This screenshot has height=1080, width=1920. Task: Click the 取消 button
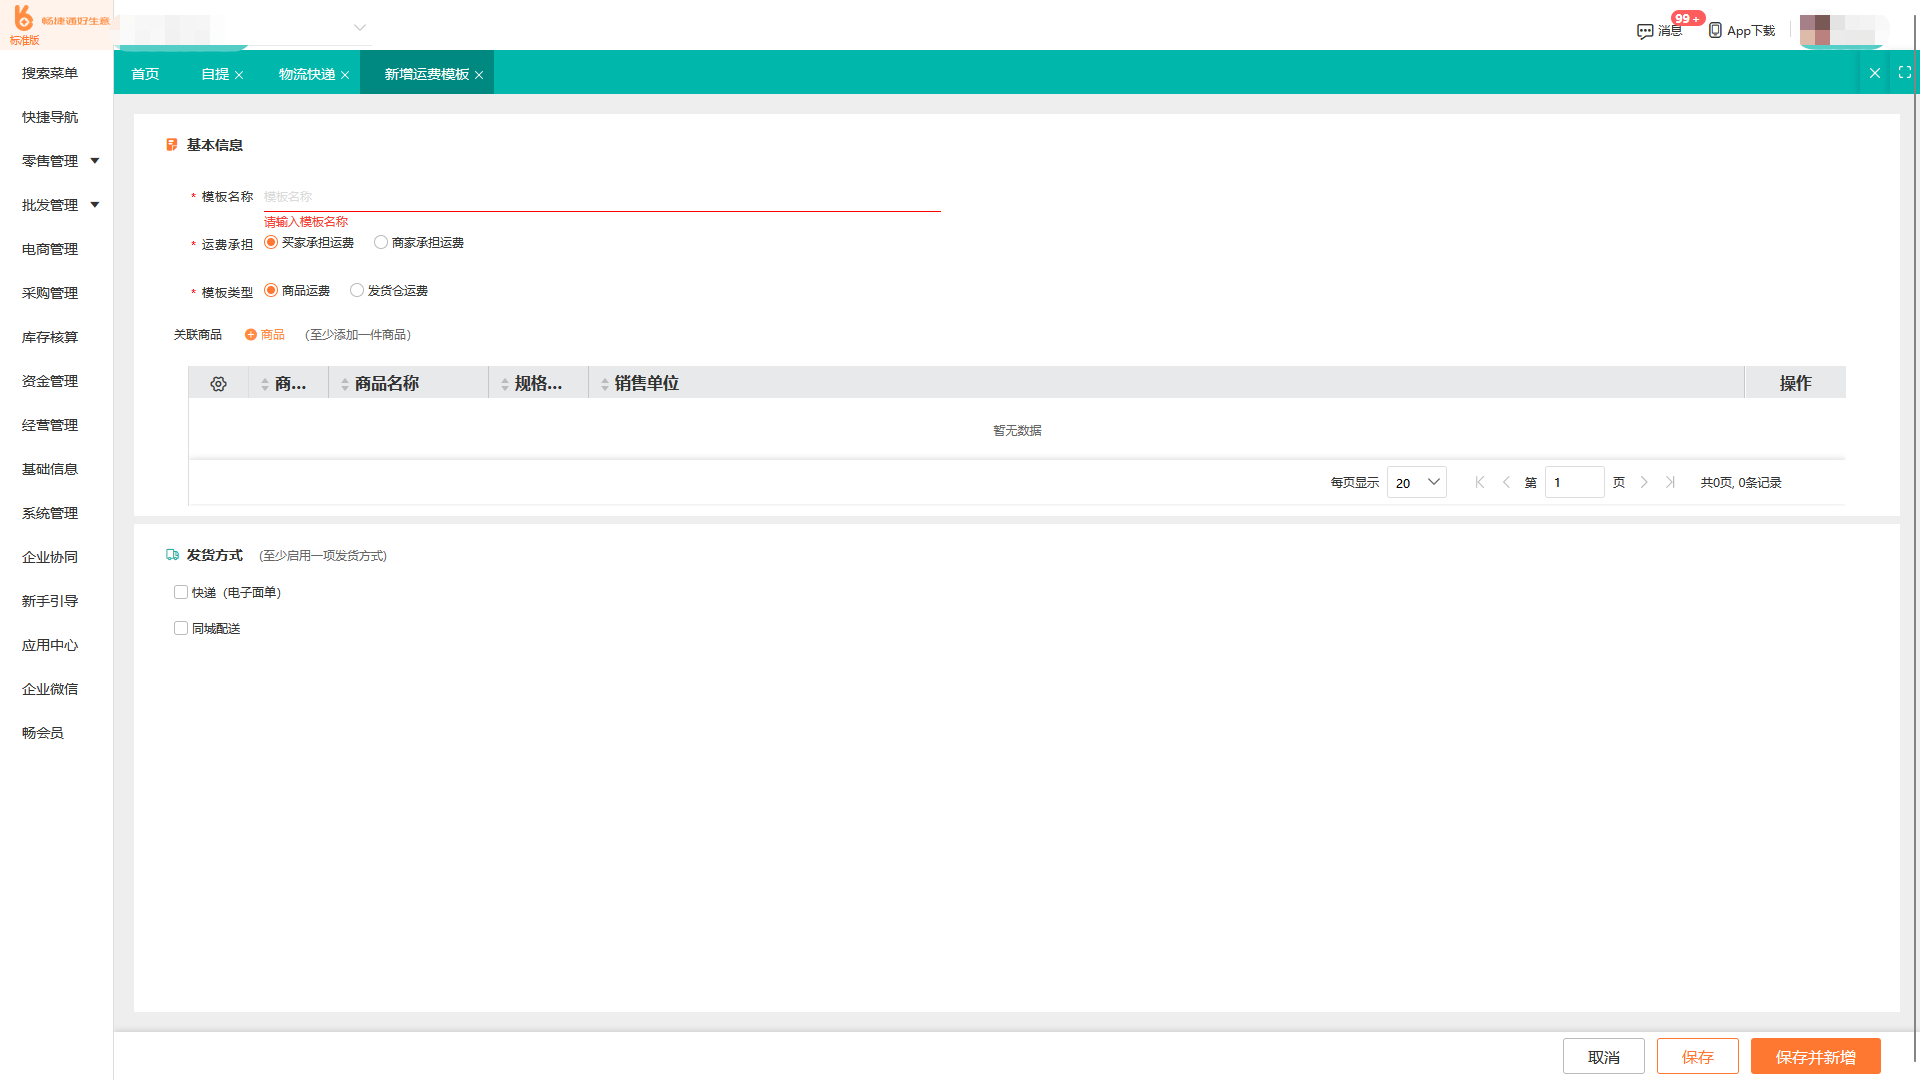point(1606,1054)
